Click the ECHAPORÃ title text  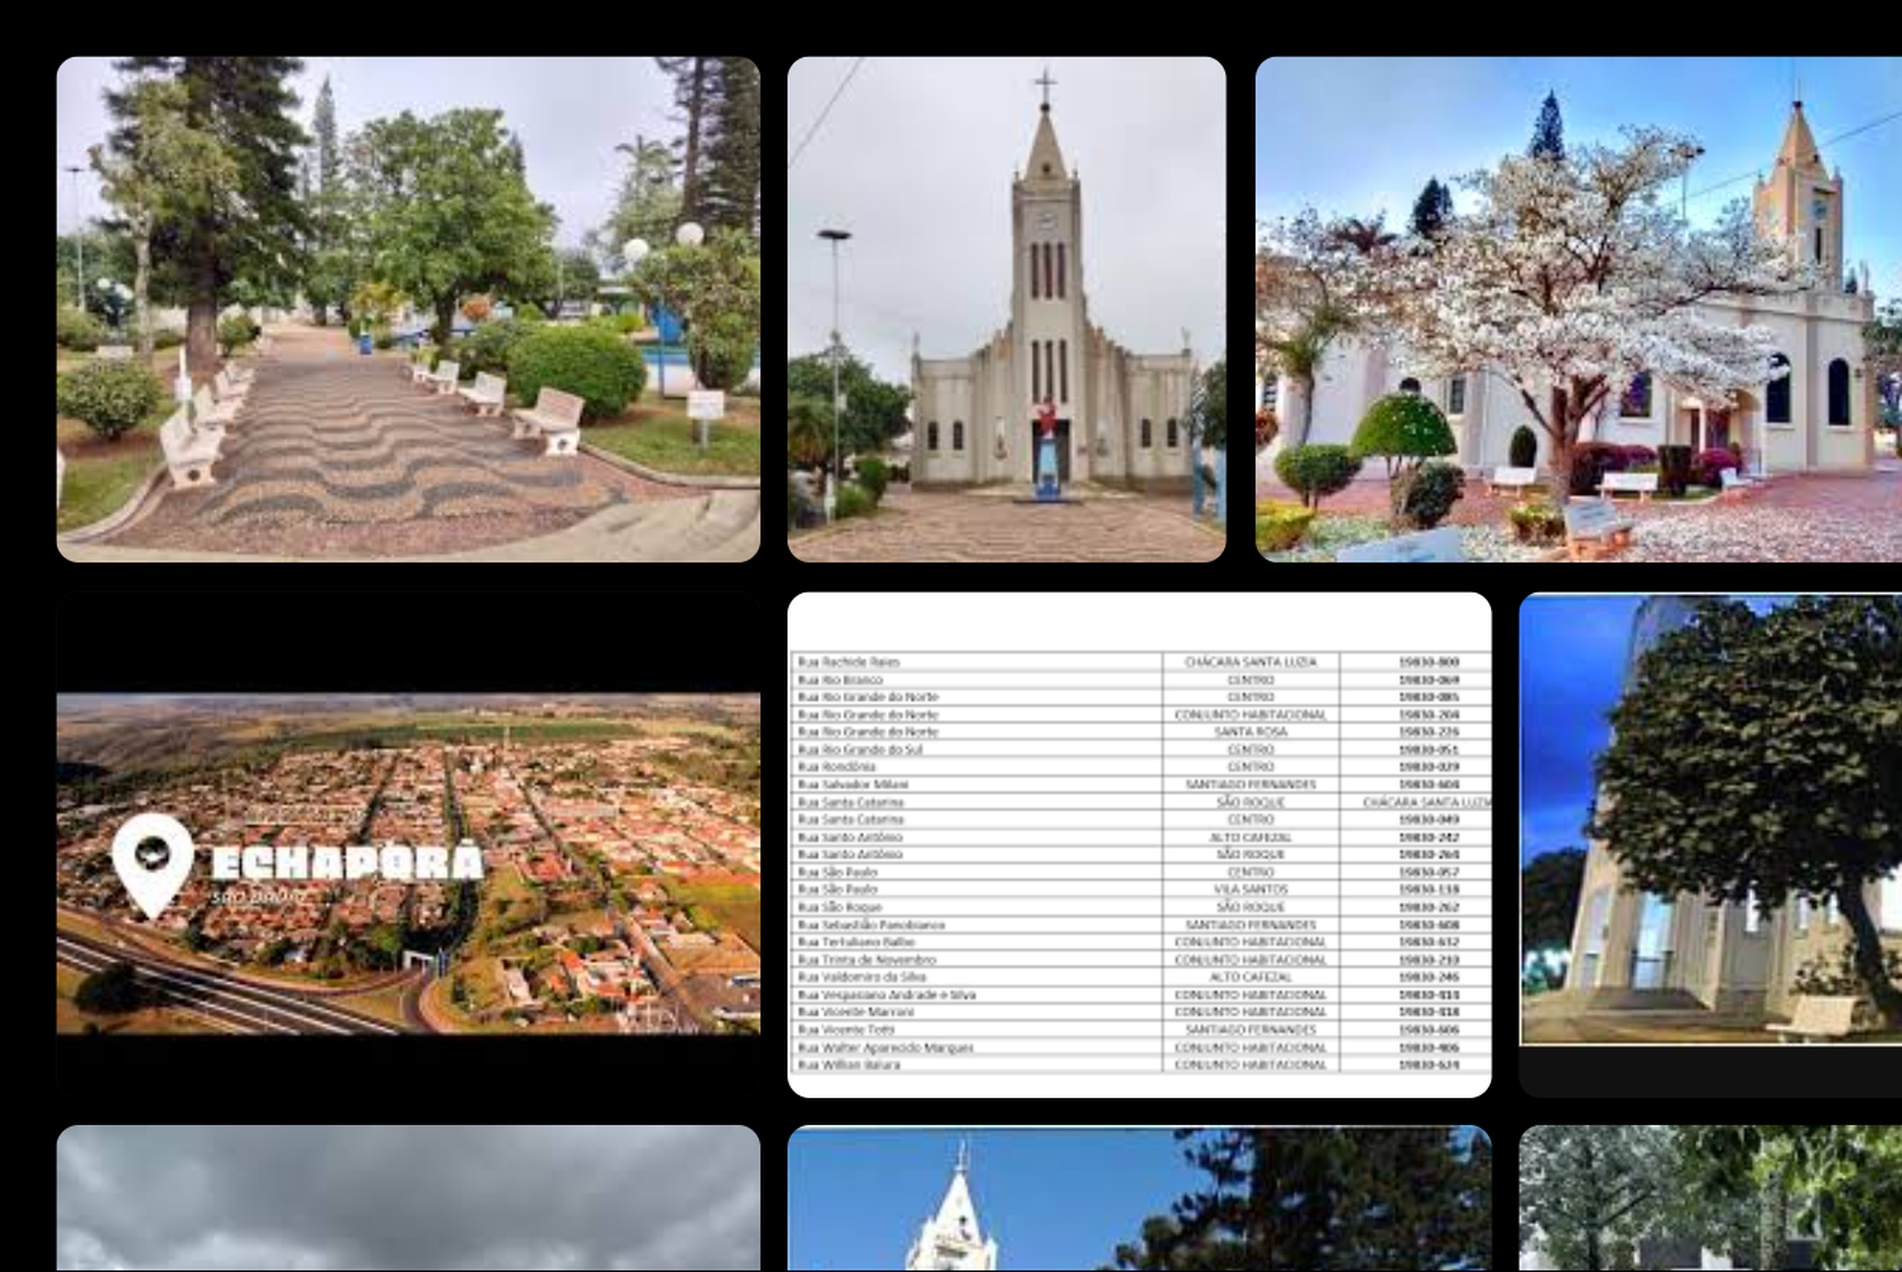(x=348, y=863)
